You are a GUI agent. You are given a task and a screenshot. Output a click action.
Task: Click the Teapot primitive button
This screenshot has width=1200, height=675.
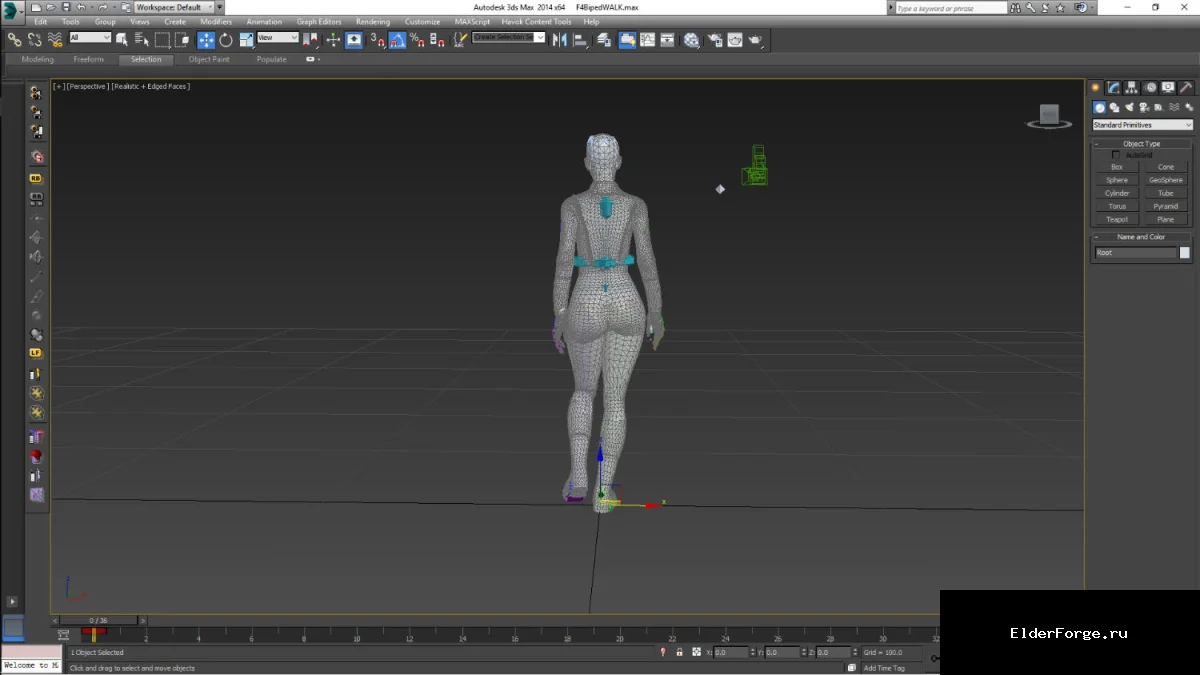pos(1117,219)
